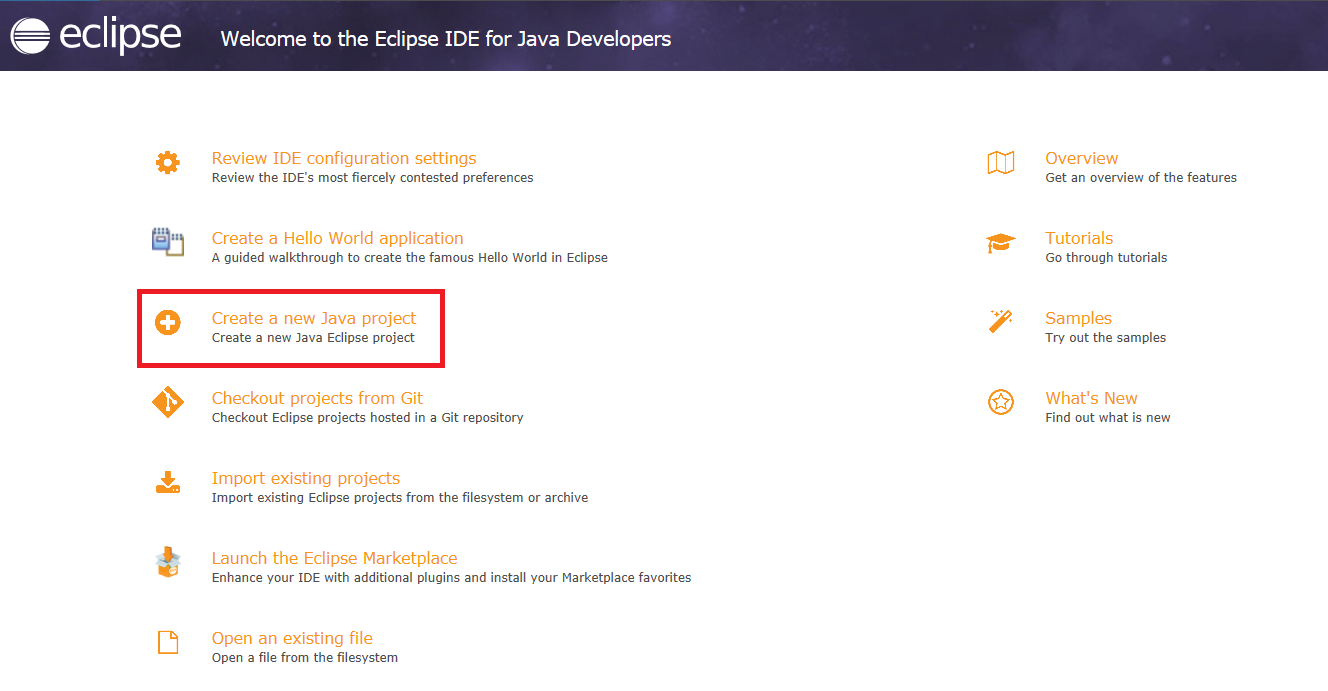
Task: Click the Hello World application icon
Action: point(167,242)
